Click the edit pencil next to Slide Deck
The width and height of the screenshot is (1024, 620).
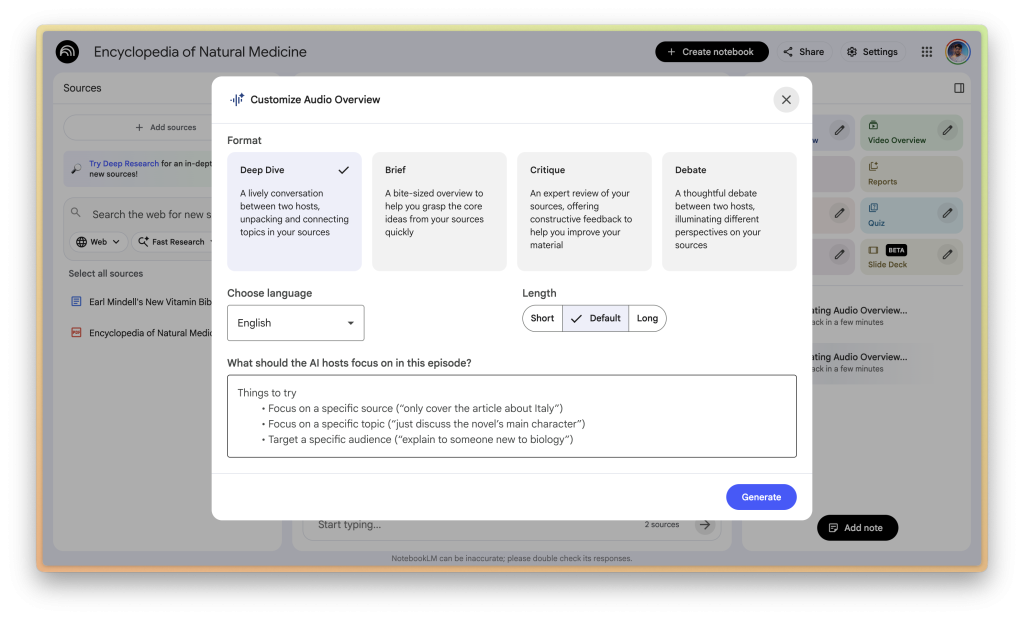(x=947, y=254)
